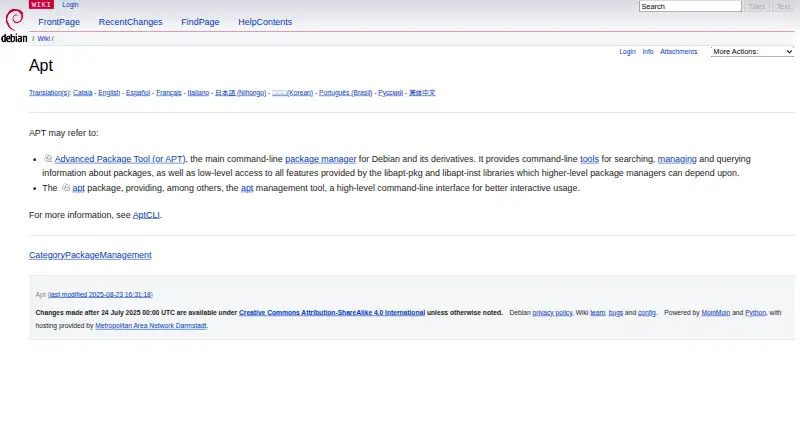The image size is (800, 440).
Task: Click Login link next to WIKI badge
Action: tap(70, 5)
